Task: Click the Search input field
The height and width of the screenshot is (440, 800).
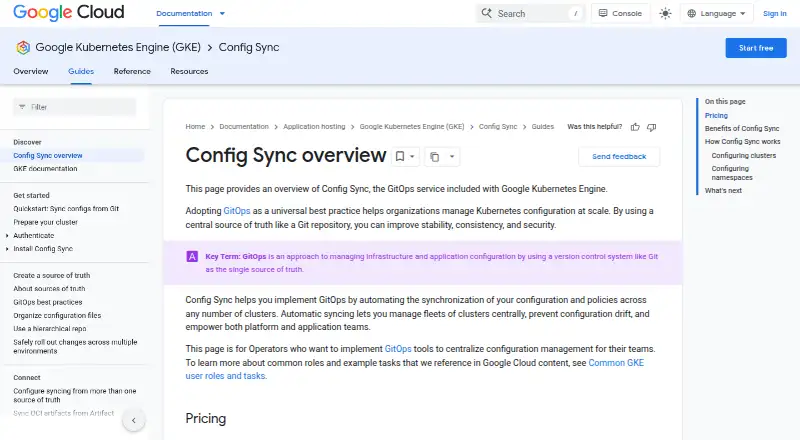Action: pyautogui.click(x=530, y=14)
